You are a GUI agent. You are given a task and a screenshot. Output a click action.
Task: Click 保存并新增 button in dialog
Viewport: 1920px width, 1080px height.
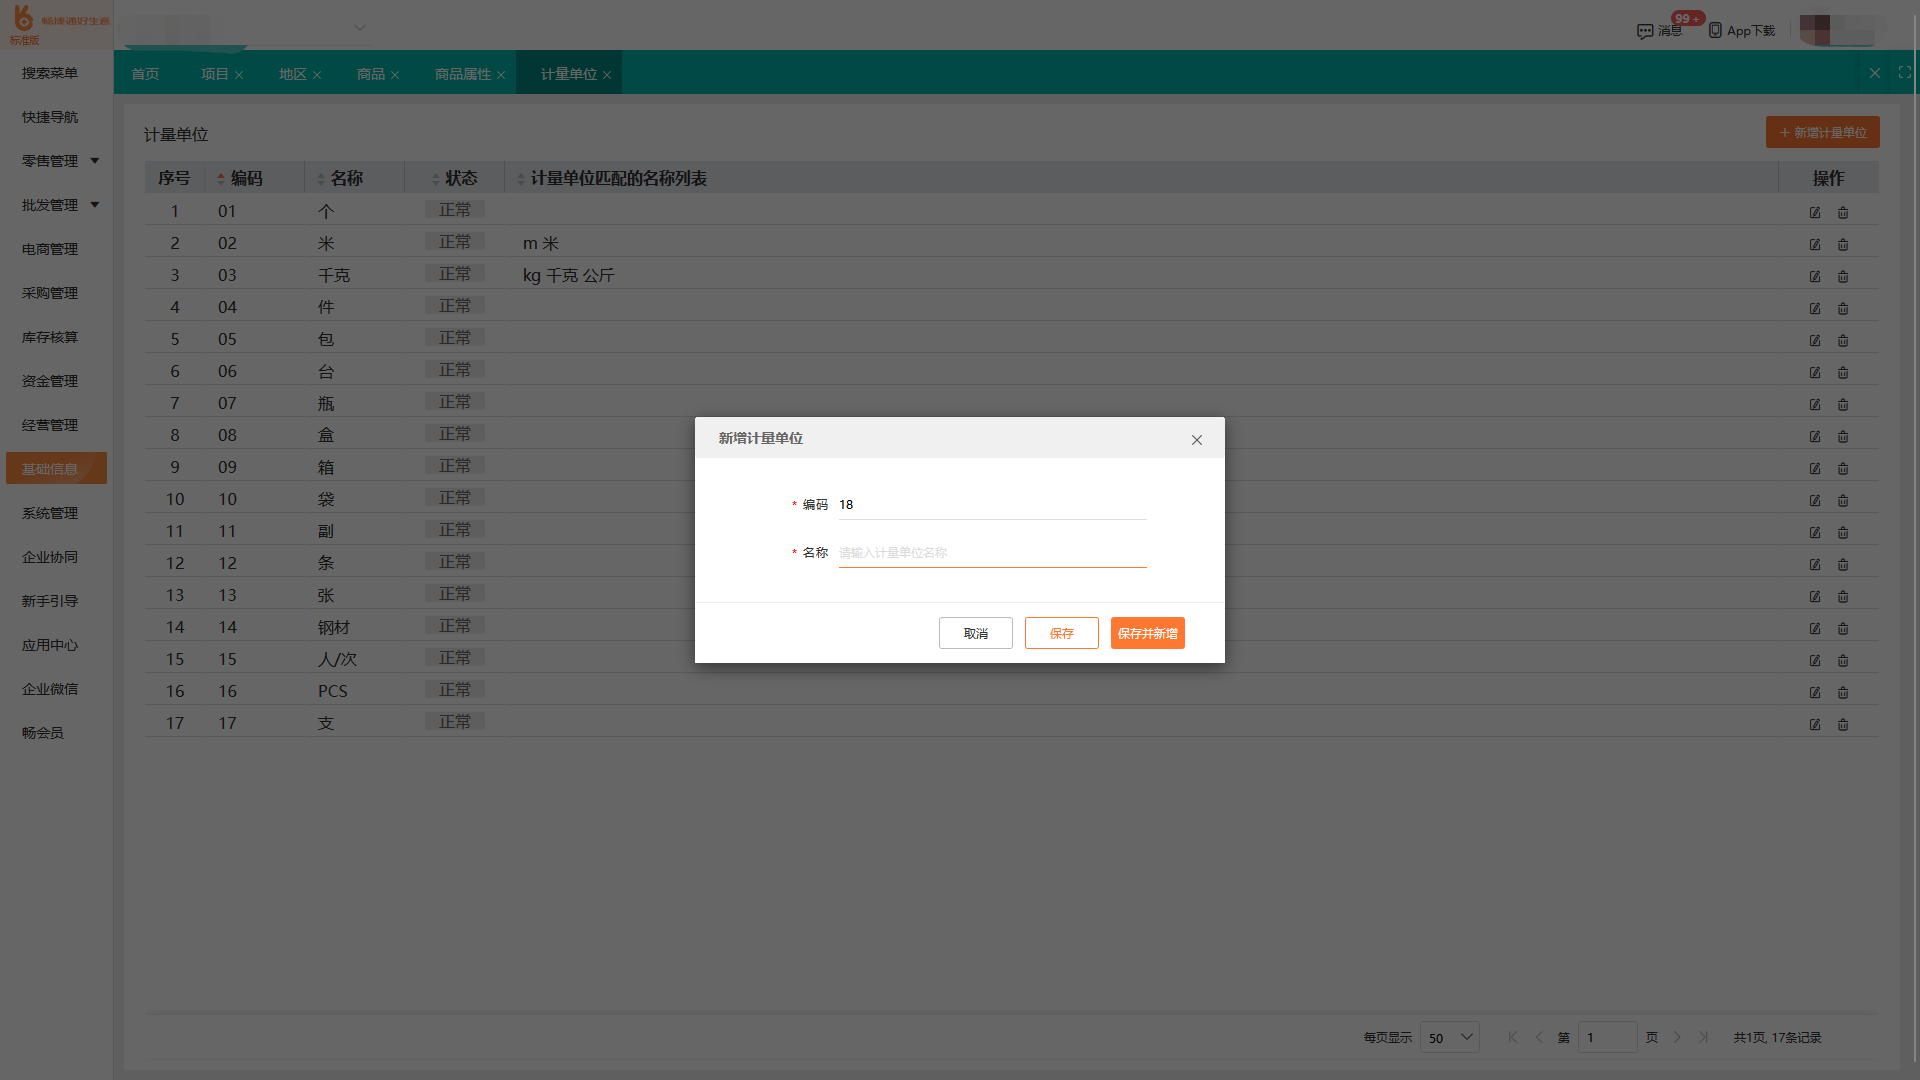[x=1147, y=633]
